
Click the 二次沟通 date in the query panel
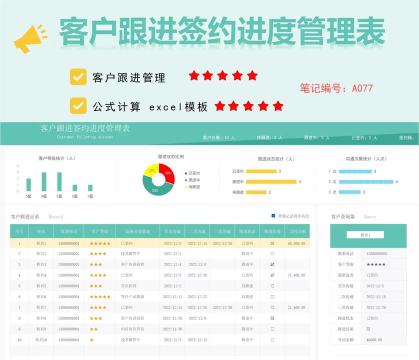coord(376,297)
